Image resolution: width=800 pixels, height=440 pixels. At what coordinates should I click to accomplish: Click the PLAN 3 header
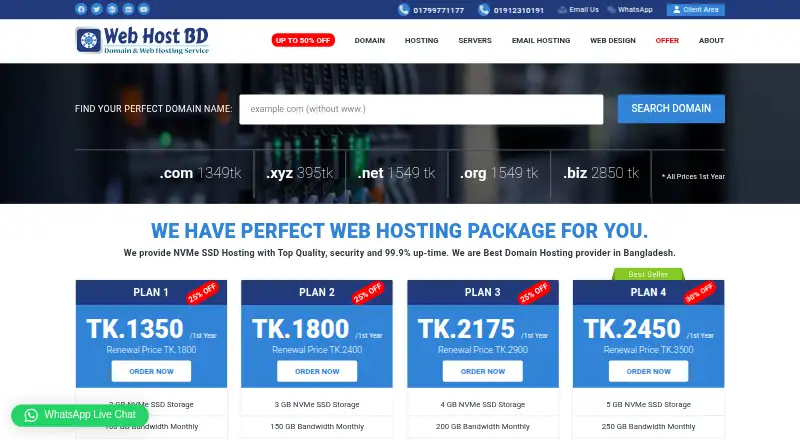[483, 292]
